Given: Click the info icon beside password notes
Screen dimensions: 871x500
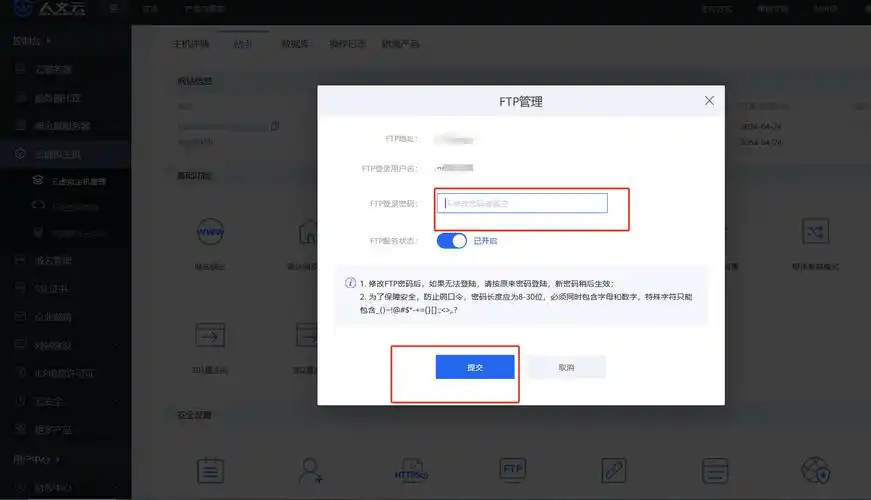Looking at the screenshot, I should tap(350, 283).
